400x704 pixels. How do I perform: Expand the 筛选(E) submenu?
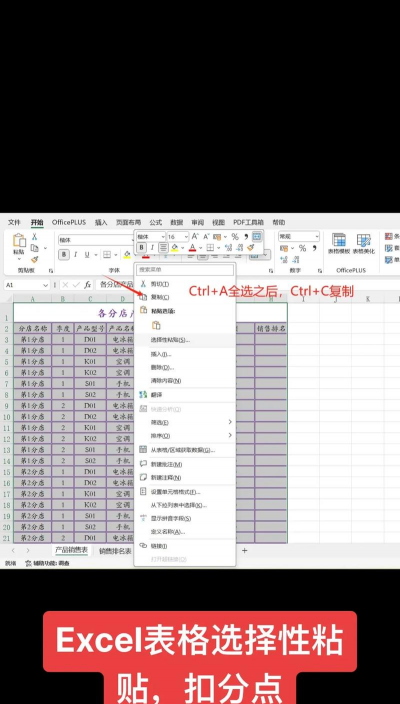185,422
